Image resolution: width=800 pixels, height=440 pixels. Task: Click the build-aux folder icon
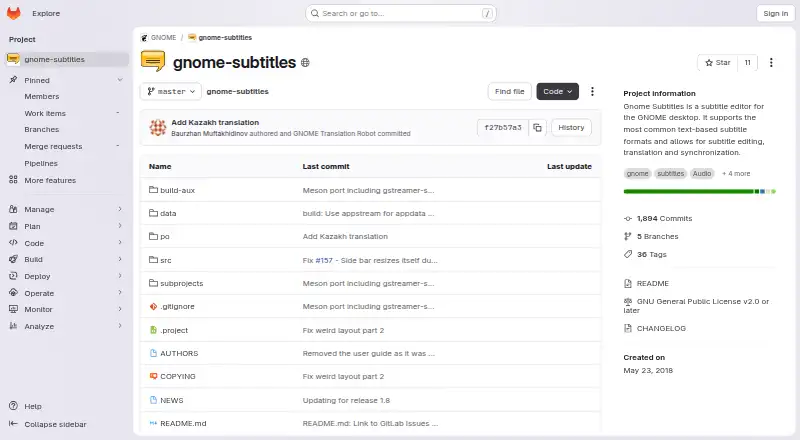click(153, 190)
